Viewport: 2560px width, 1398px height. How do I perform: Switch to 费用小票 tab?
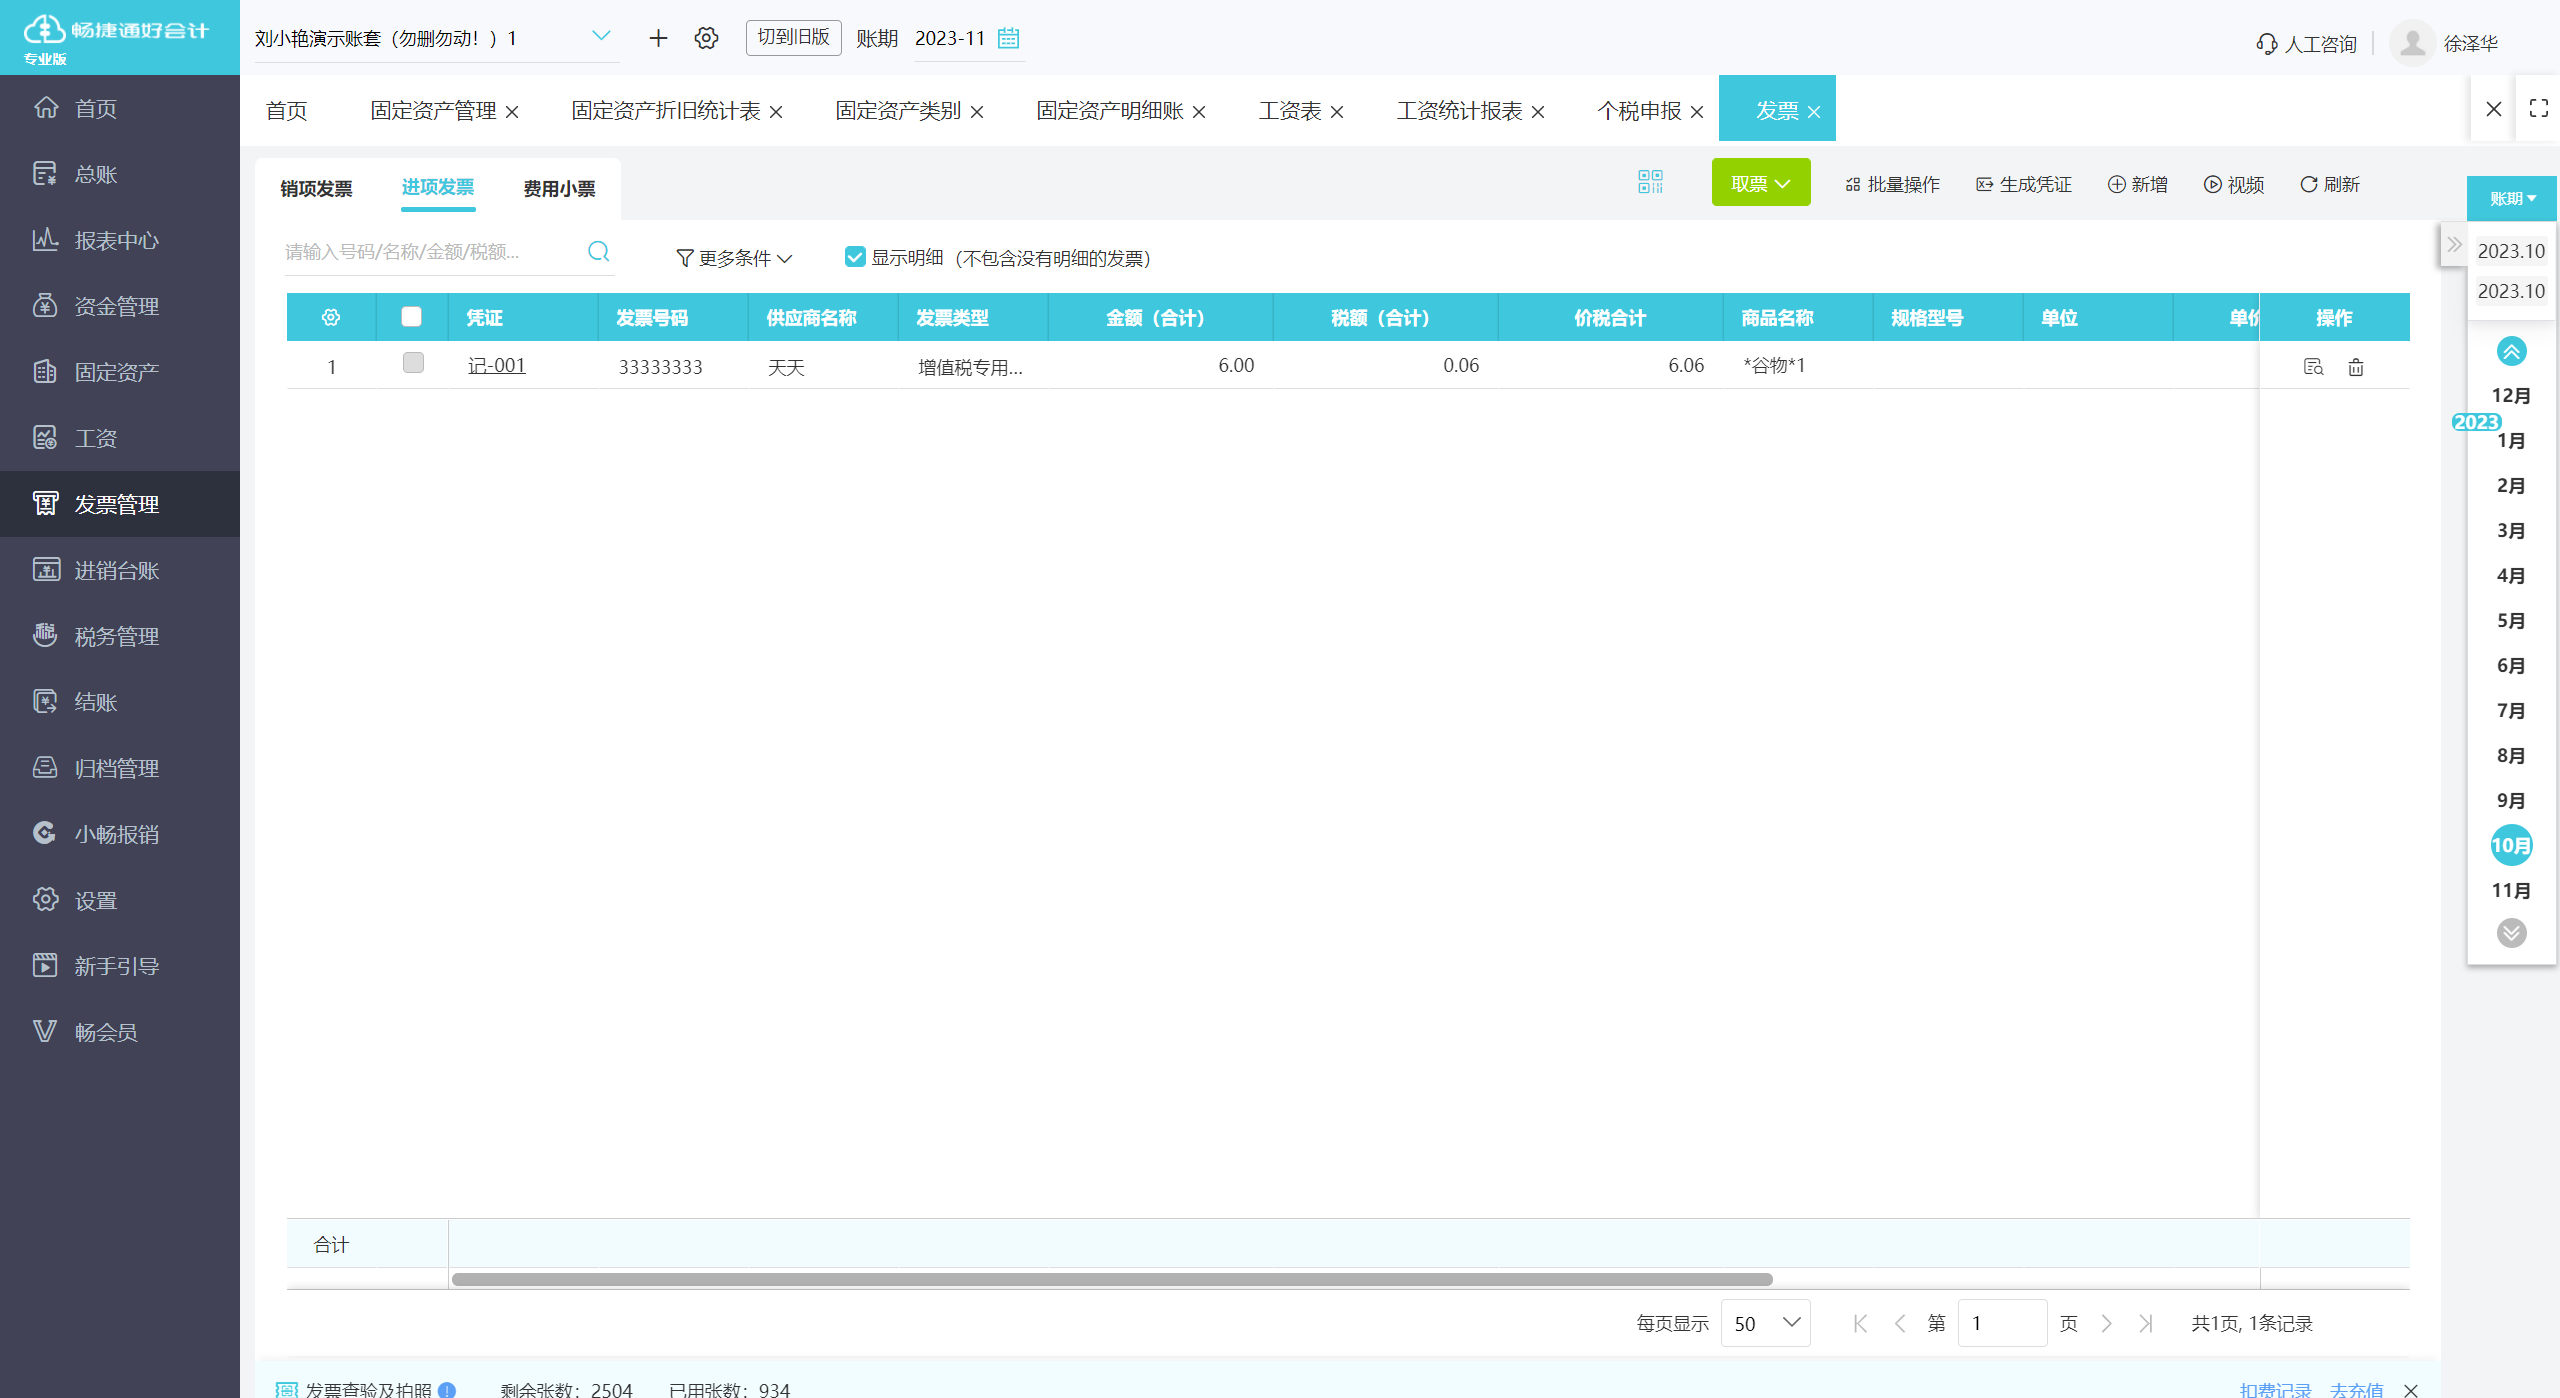tap(558, 188)
